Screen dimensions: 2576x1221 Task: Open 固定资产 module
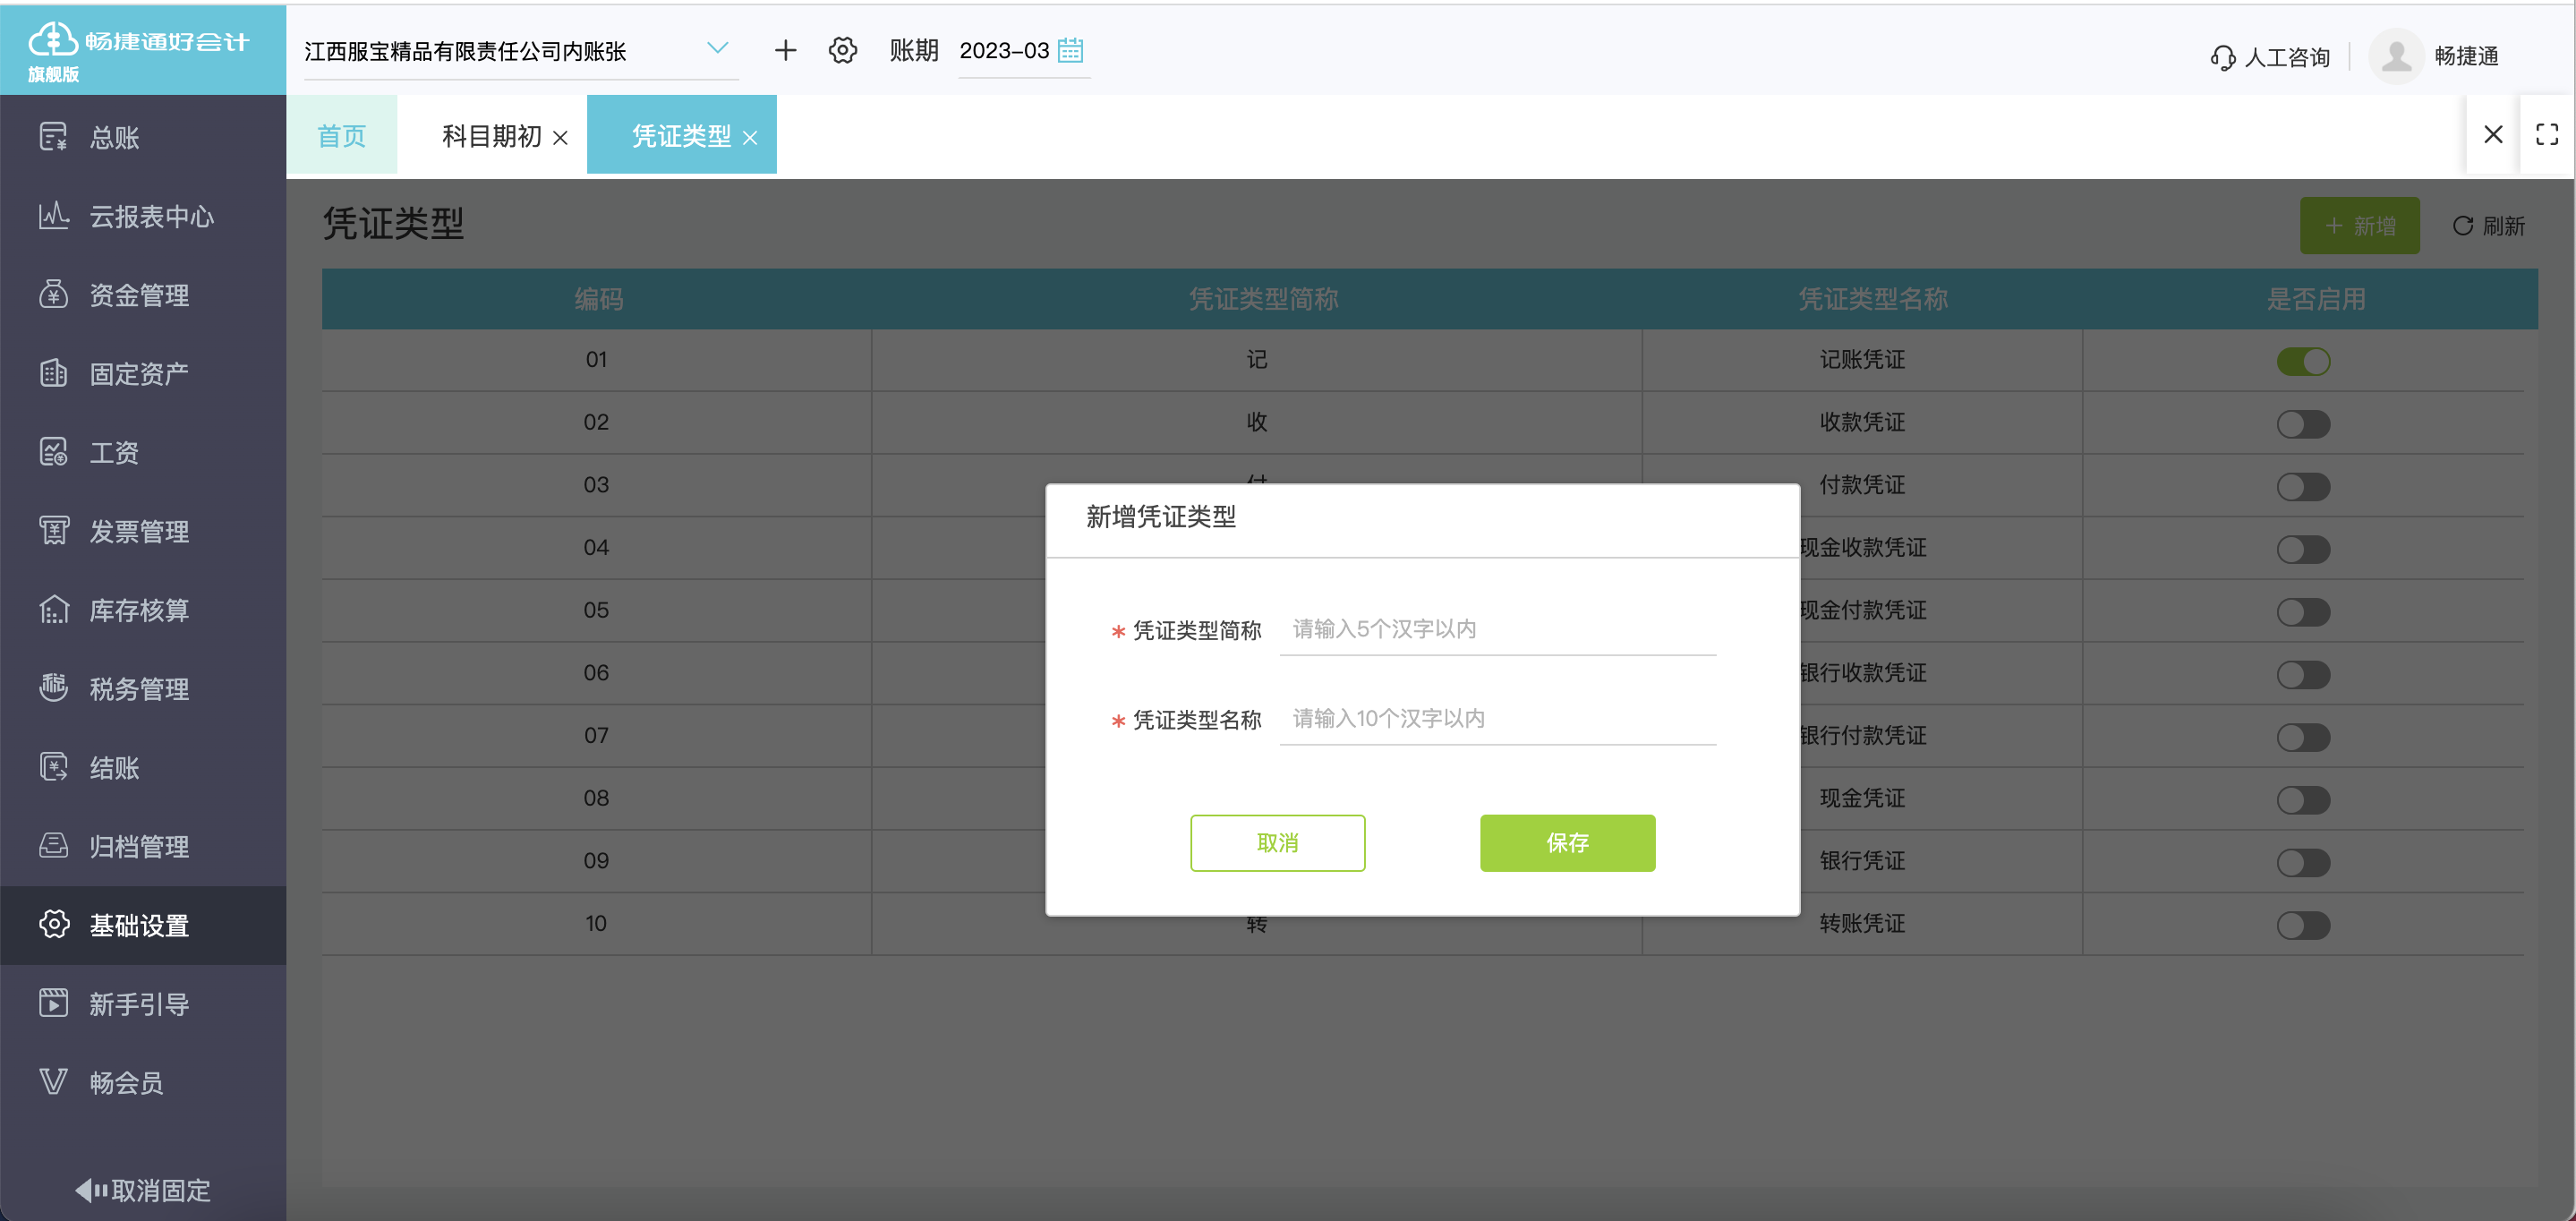140,375
